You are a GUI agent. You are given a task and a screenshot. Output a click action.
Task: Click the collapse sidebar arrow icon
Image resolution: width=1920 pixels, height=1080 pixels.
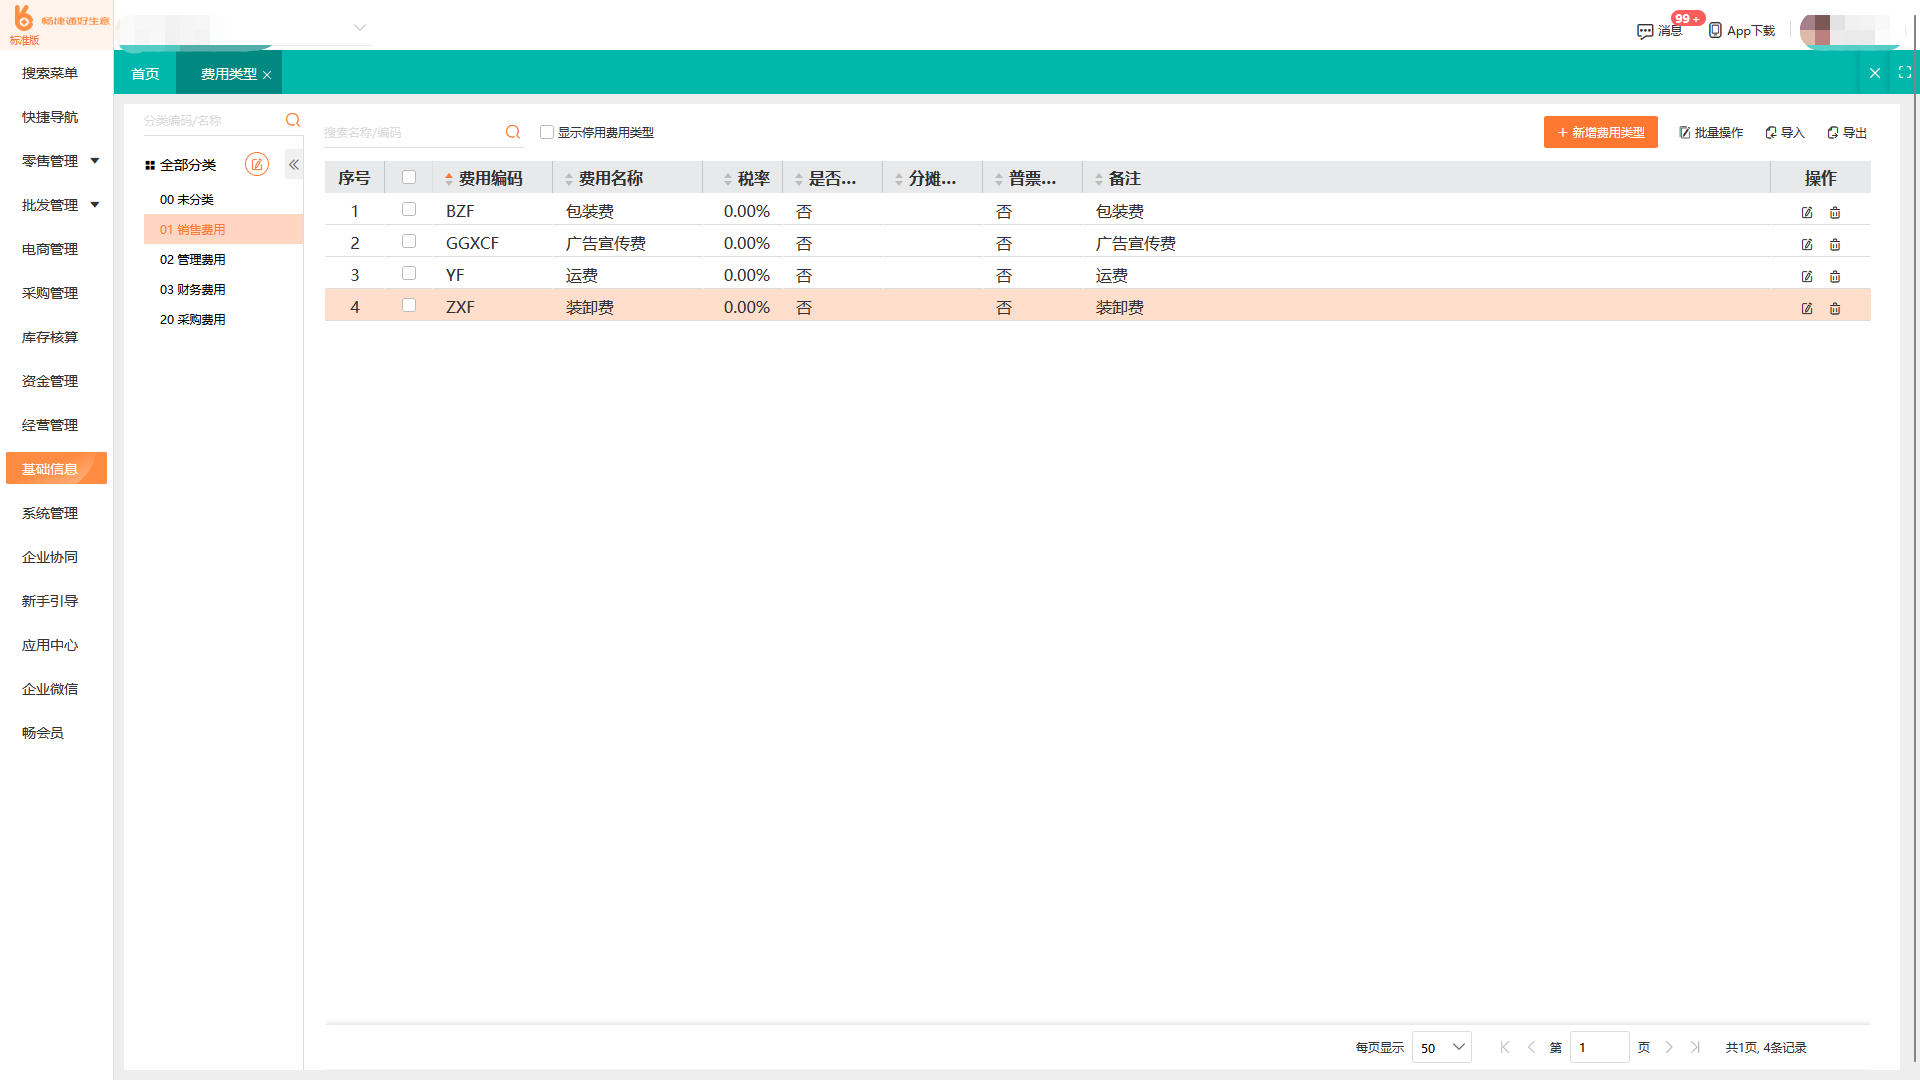coord(293,164)
